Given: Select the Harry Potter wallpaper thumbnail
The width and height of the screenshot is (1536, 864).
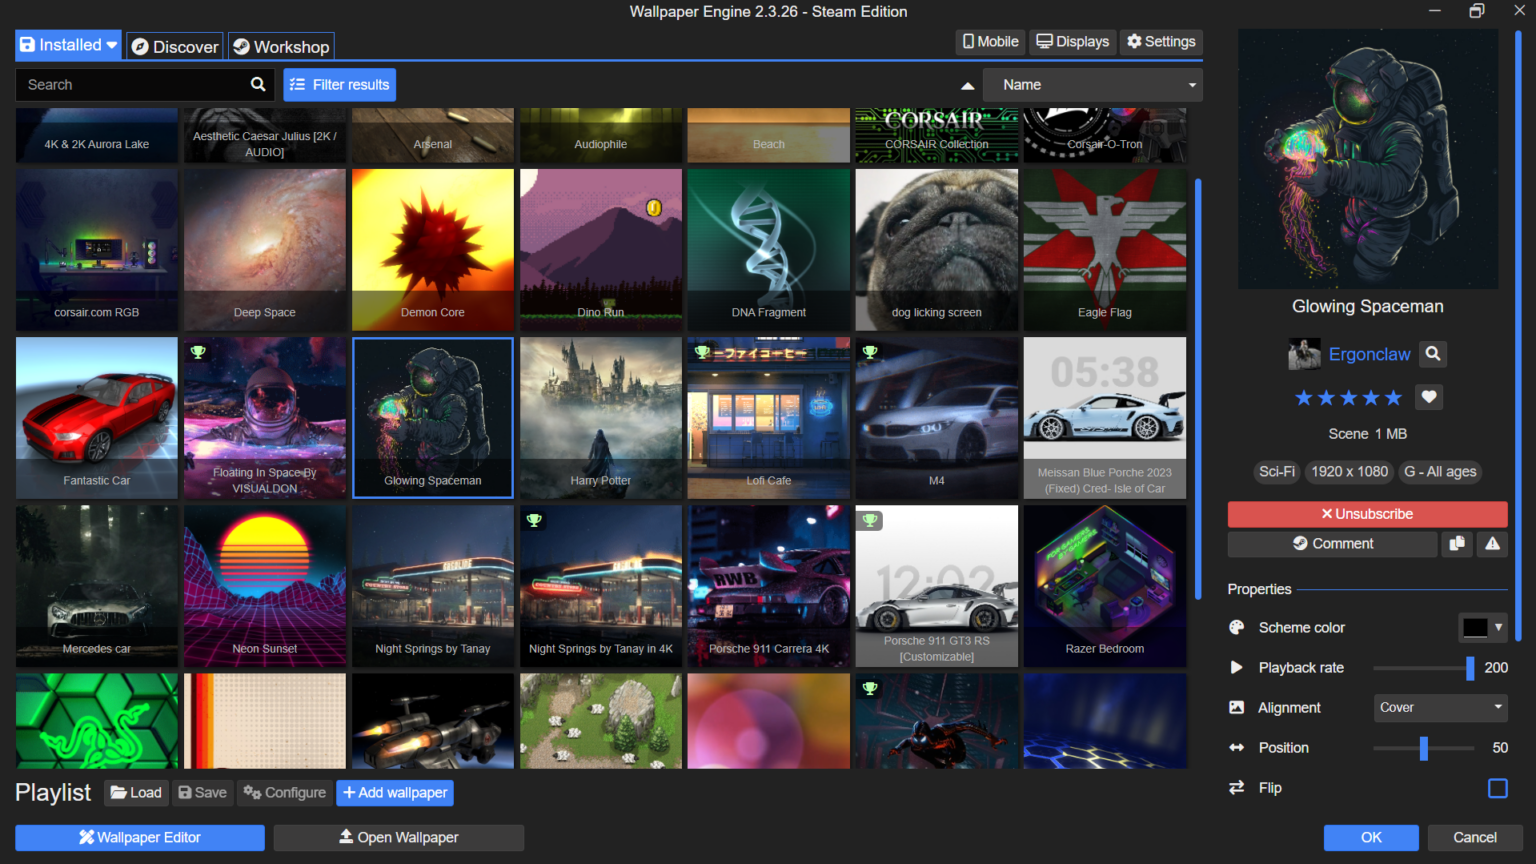Looking at the screenshot, I should pyautogui.click(x=600, y=417).
